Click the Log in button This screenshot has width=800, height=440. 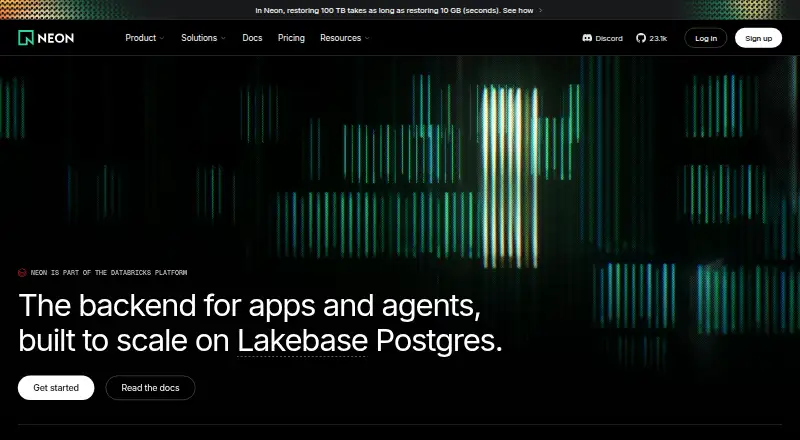[706, 38]
